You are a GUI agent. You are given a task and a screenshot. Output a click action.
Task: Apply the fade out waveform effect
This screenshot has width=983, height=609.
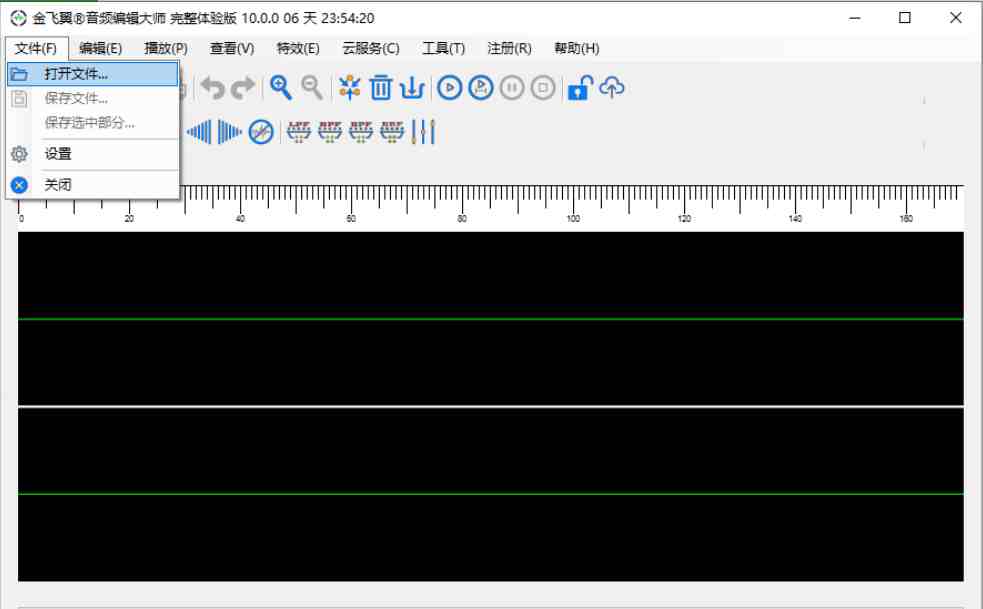click(x=230, y=132)
